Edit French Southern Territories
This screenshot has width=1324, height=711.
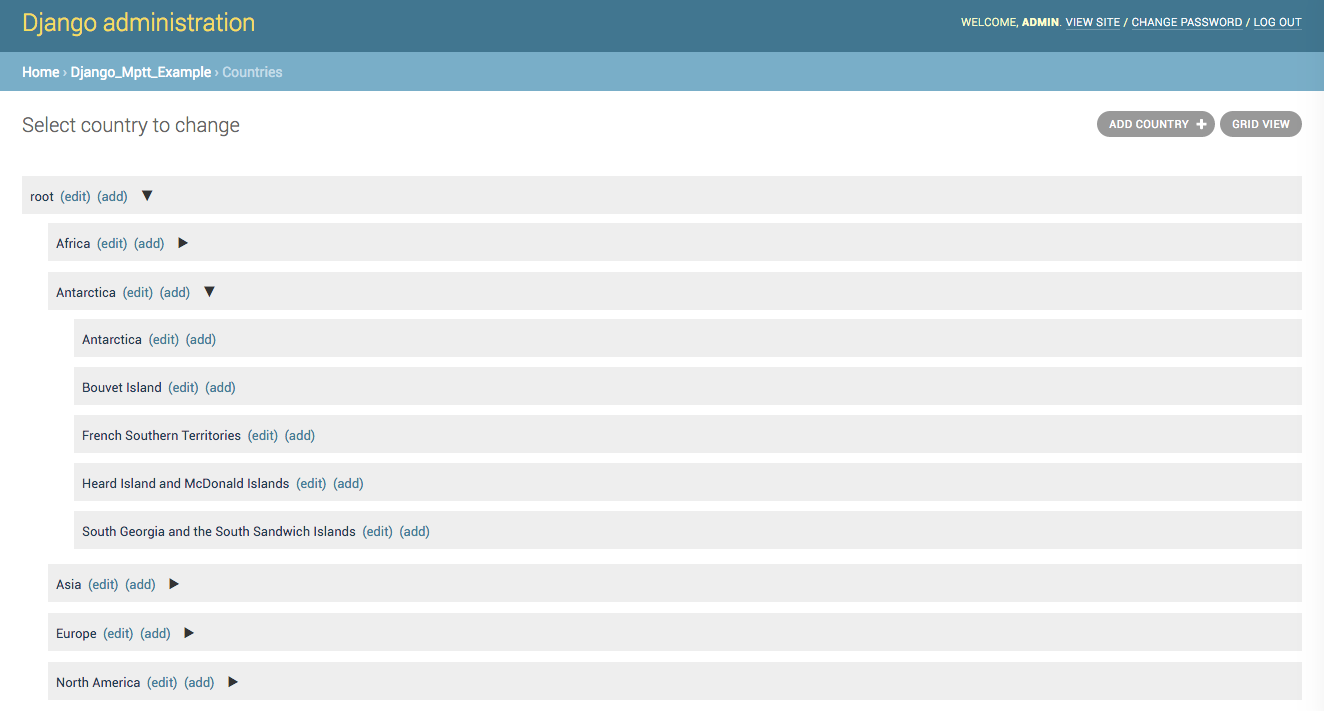[x=262, y=435]
